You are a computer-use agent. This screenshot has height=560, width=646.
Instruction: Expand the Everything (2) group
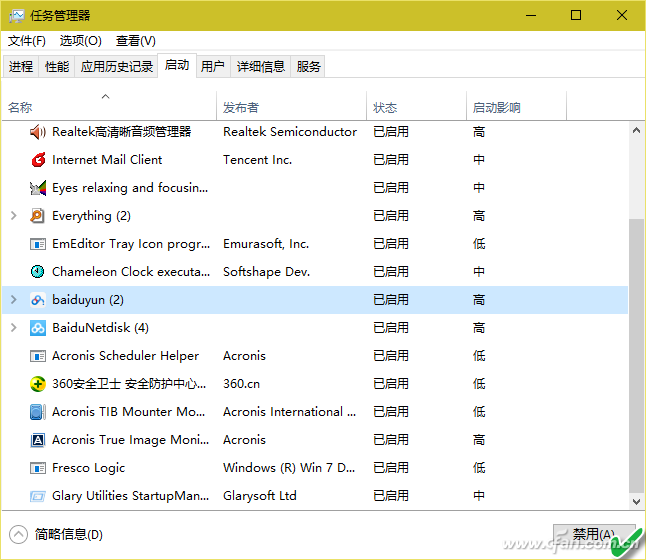(x=13, y=216)
